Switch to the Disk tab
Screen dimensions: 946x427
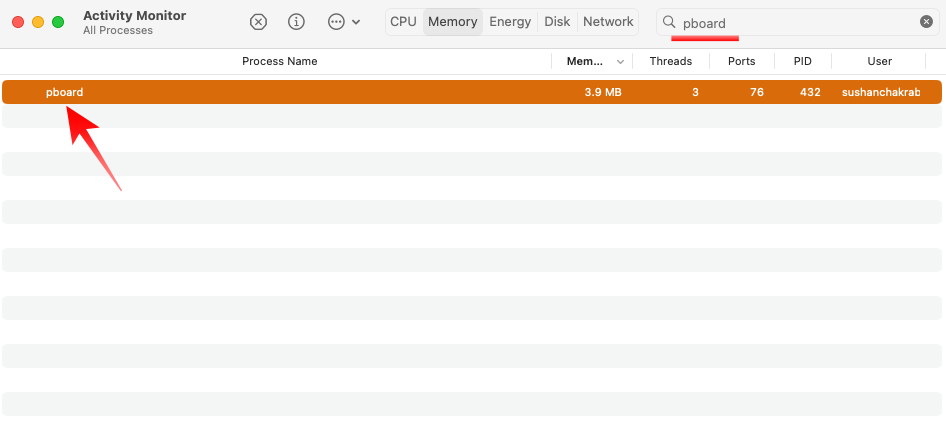coord(557,22)
